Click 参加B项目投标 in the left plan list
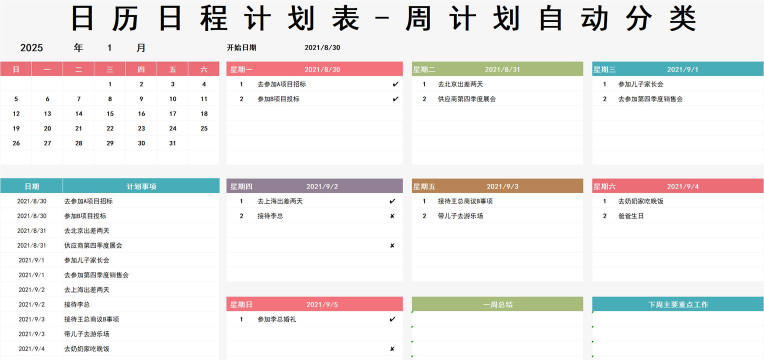 [85, 216]
